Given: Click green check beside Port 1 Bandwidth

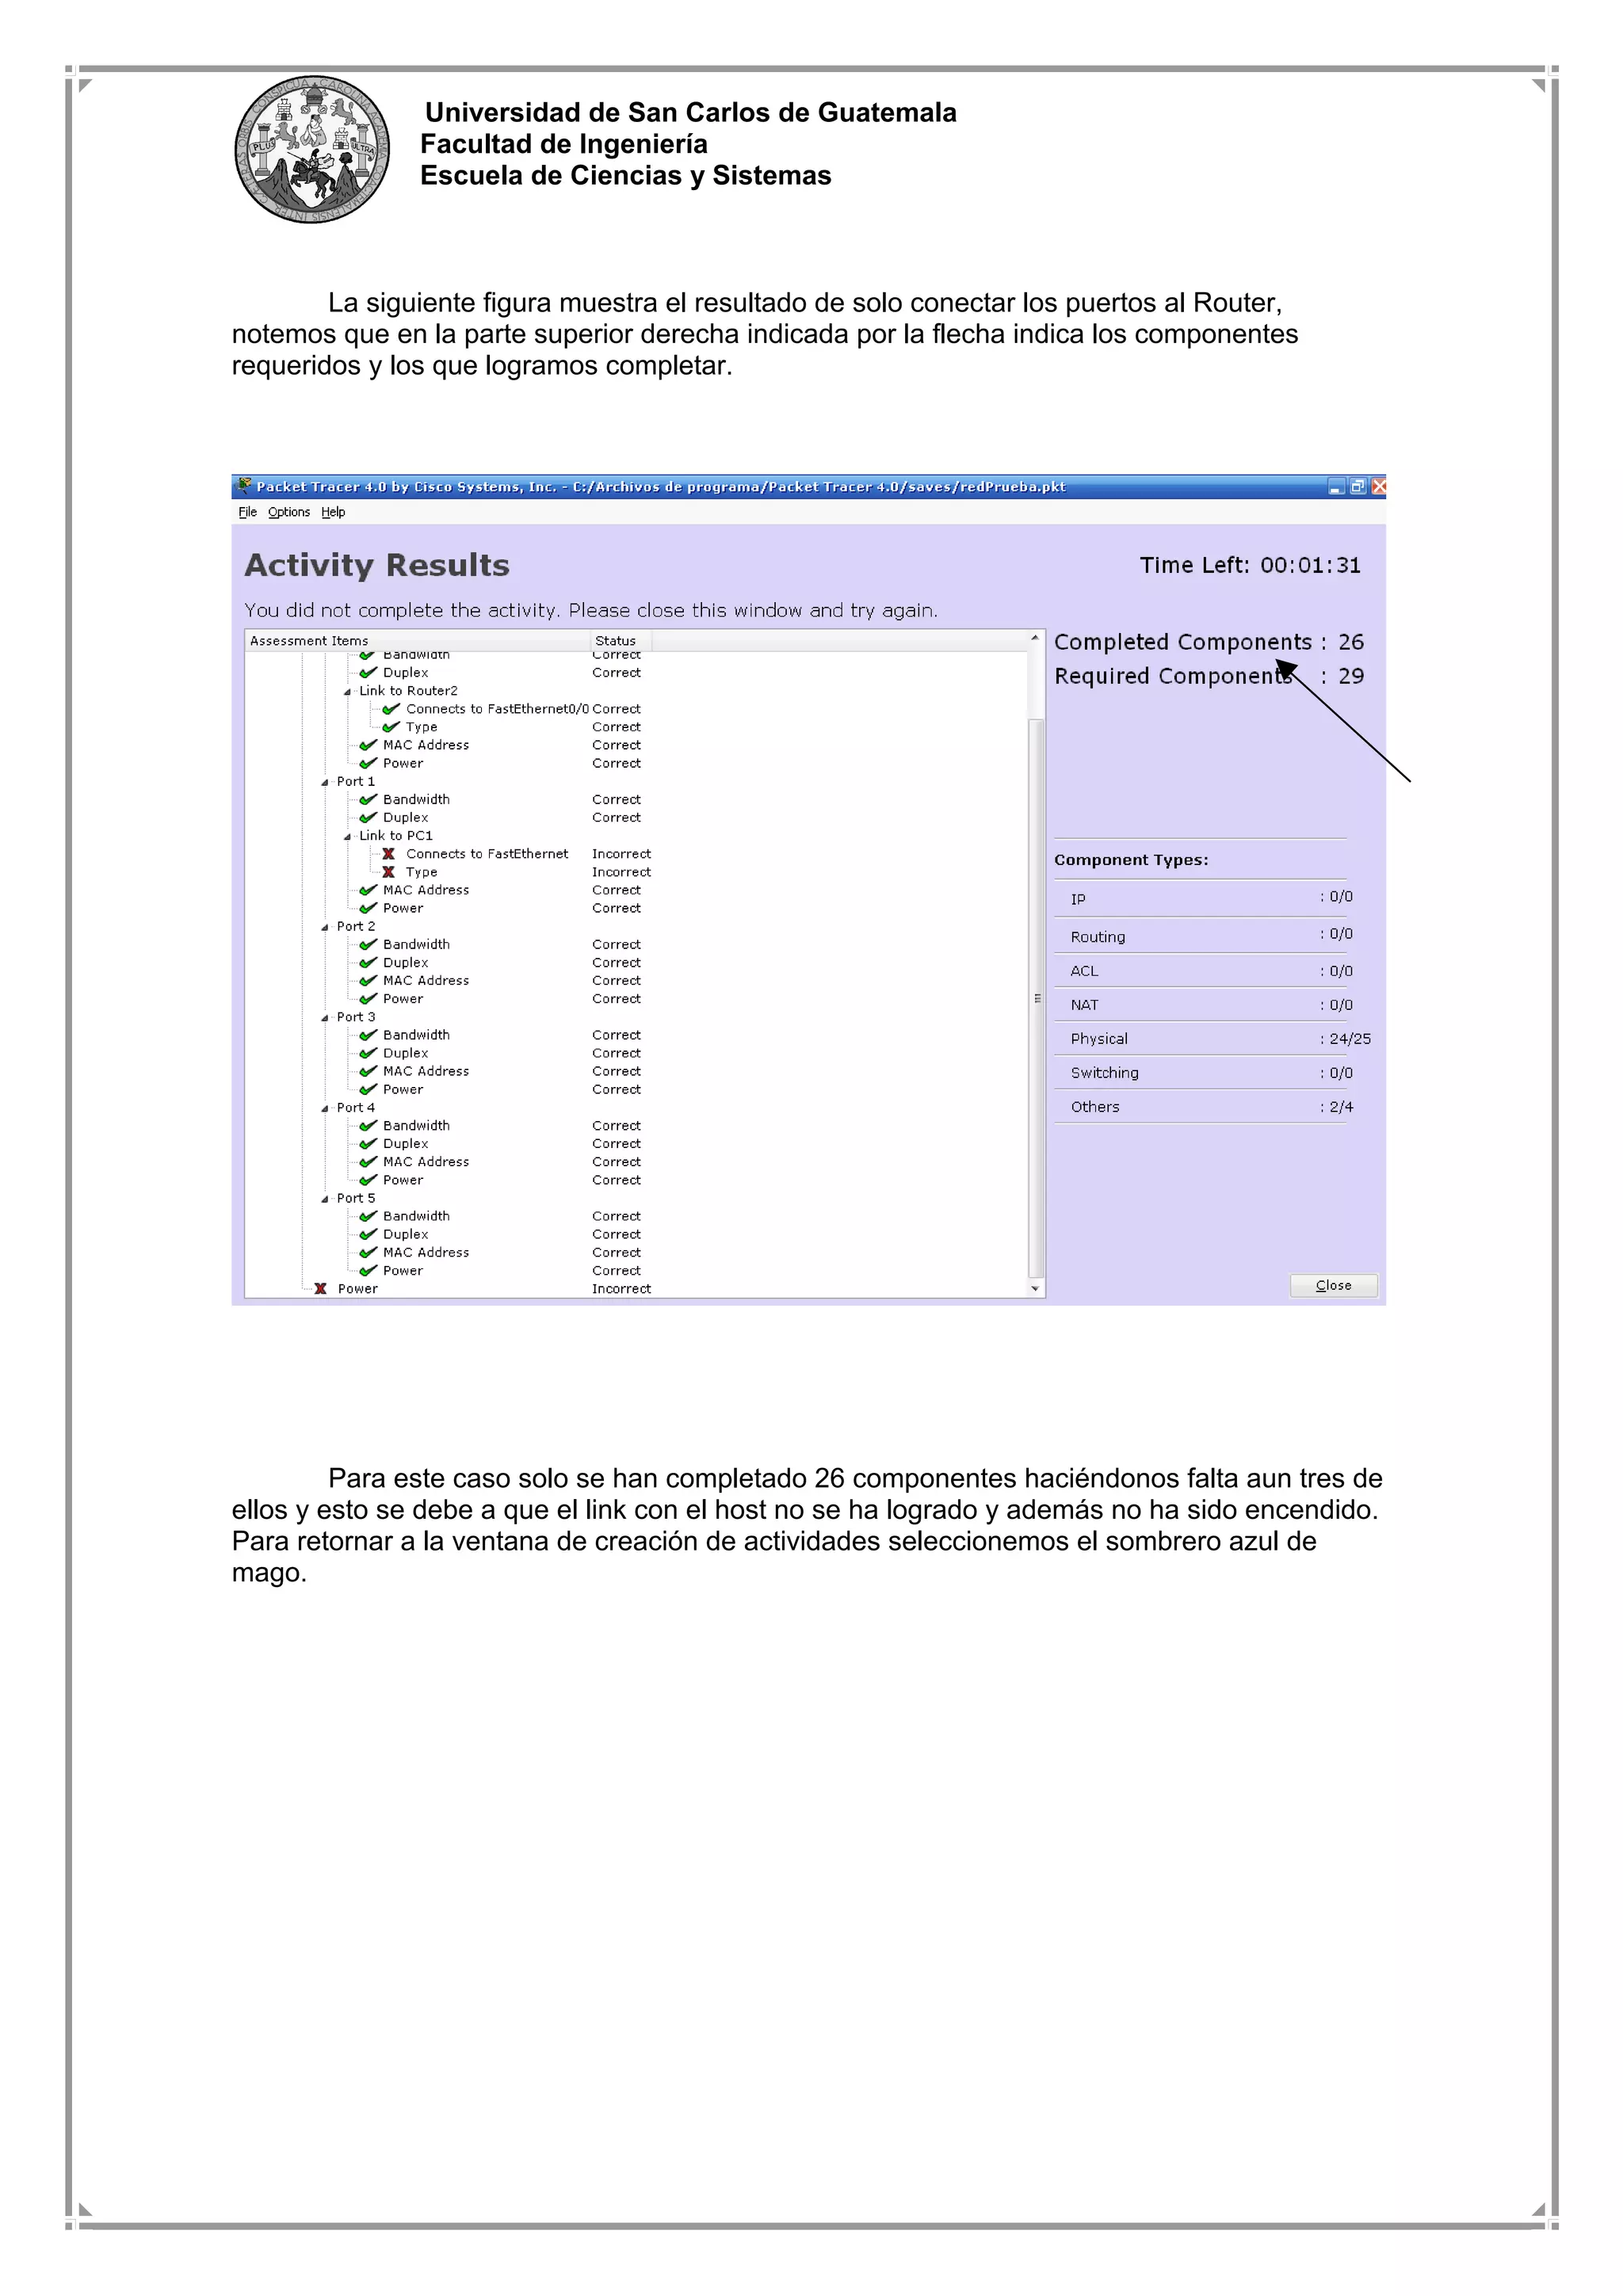Looking at the screenshot, I should point(368,800).
